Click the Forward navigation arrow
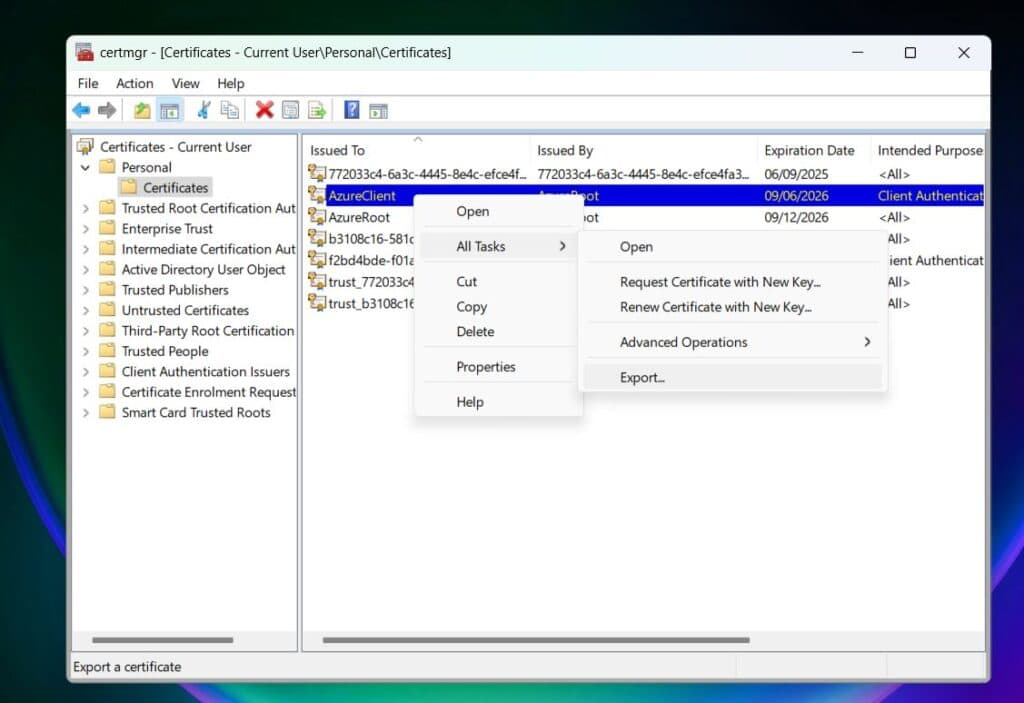Viewport: 1024px width, 703px height. pyautogui.click(x=106, y=110)
